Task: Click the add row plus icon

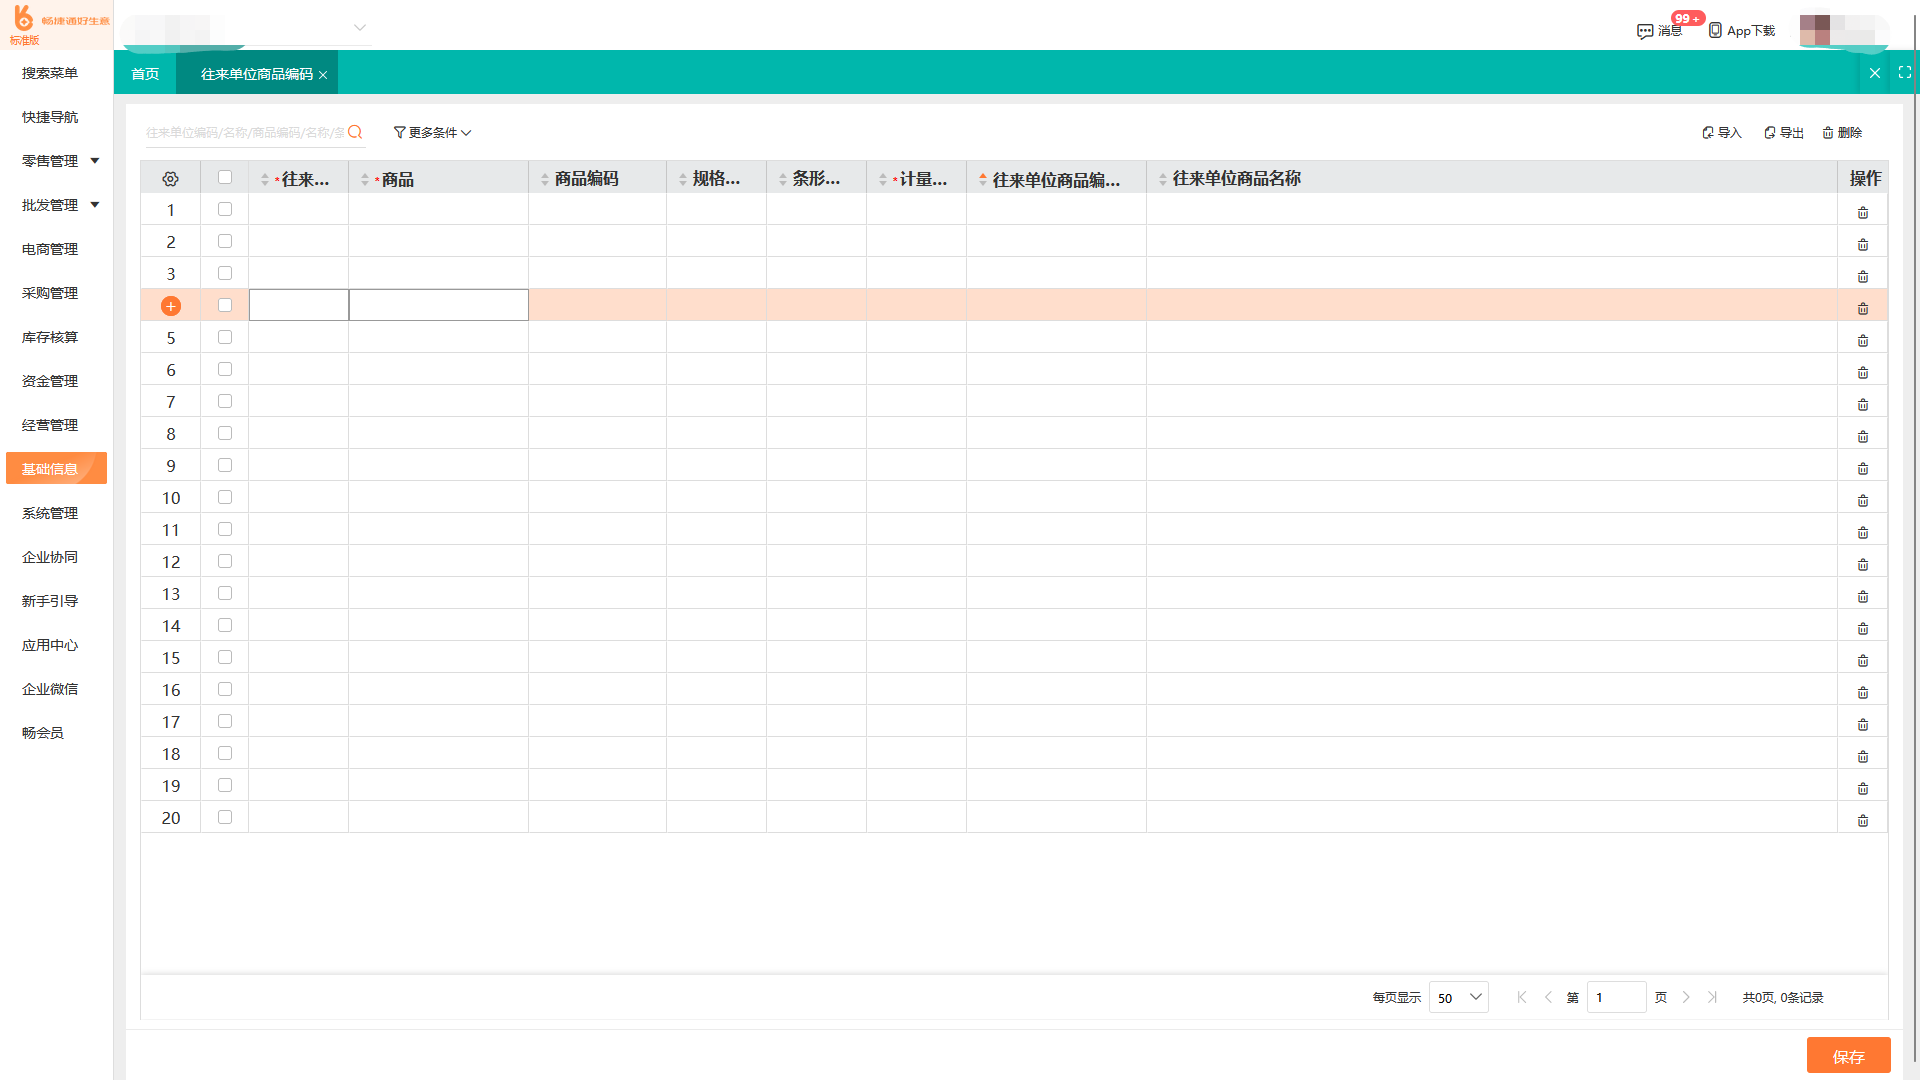Action: click(x=171, y=305)
